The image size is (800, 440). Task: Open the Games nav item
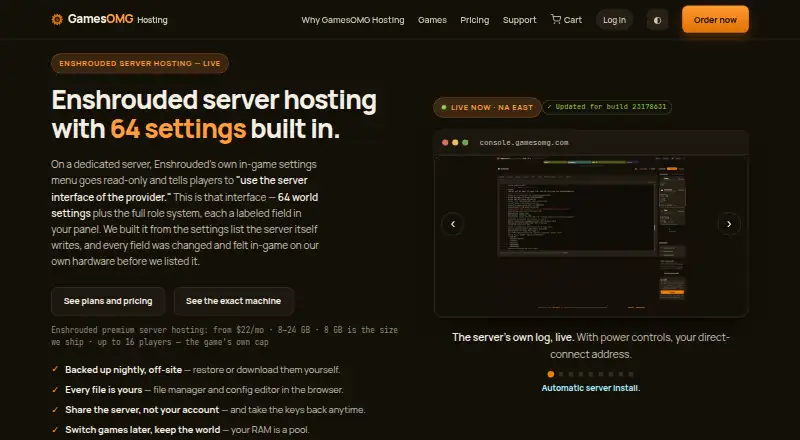(432, 20)
